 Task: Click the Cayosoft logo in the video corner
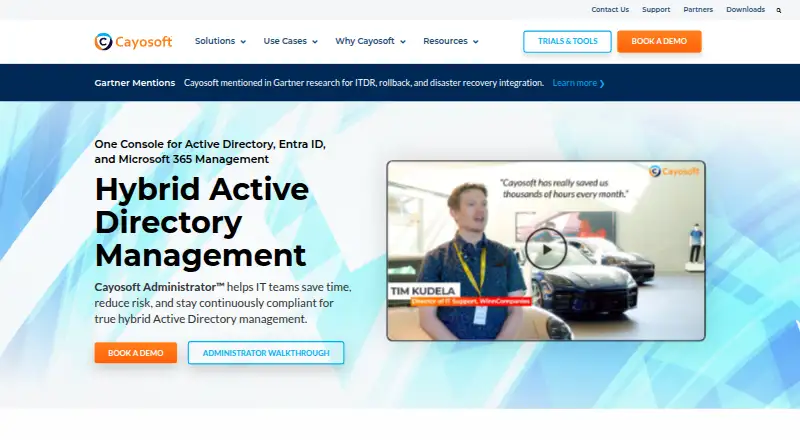pyautogui.click(x=673, y=172)
